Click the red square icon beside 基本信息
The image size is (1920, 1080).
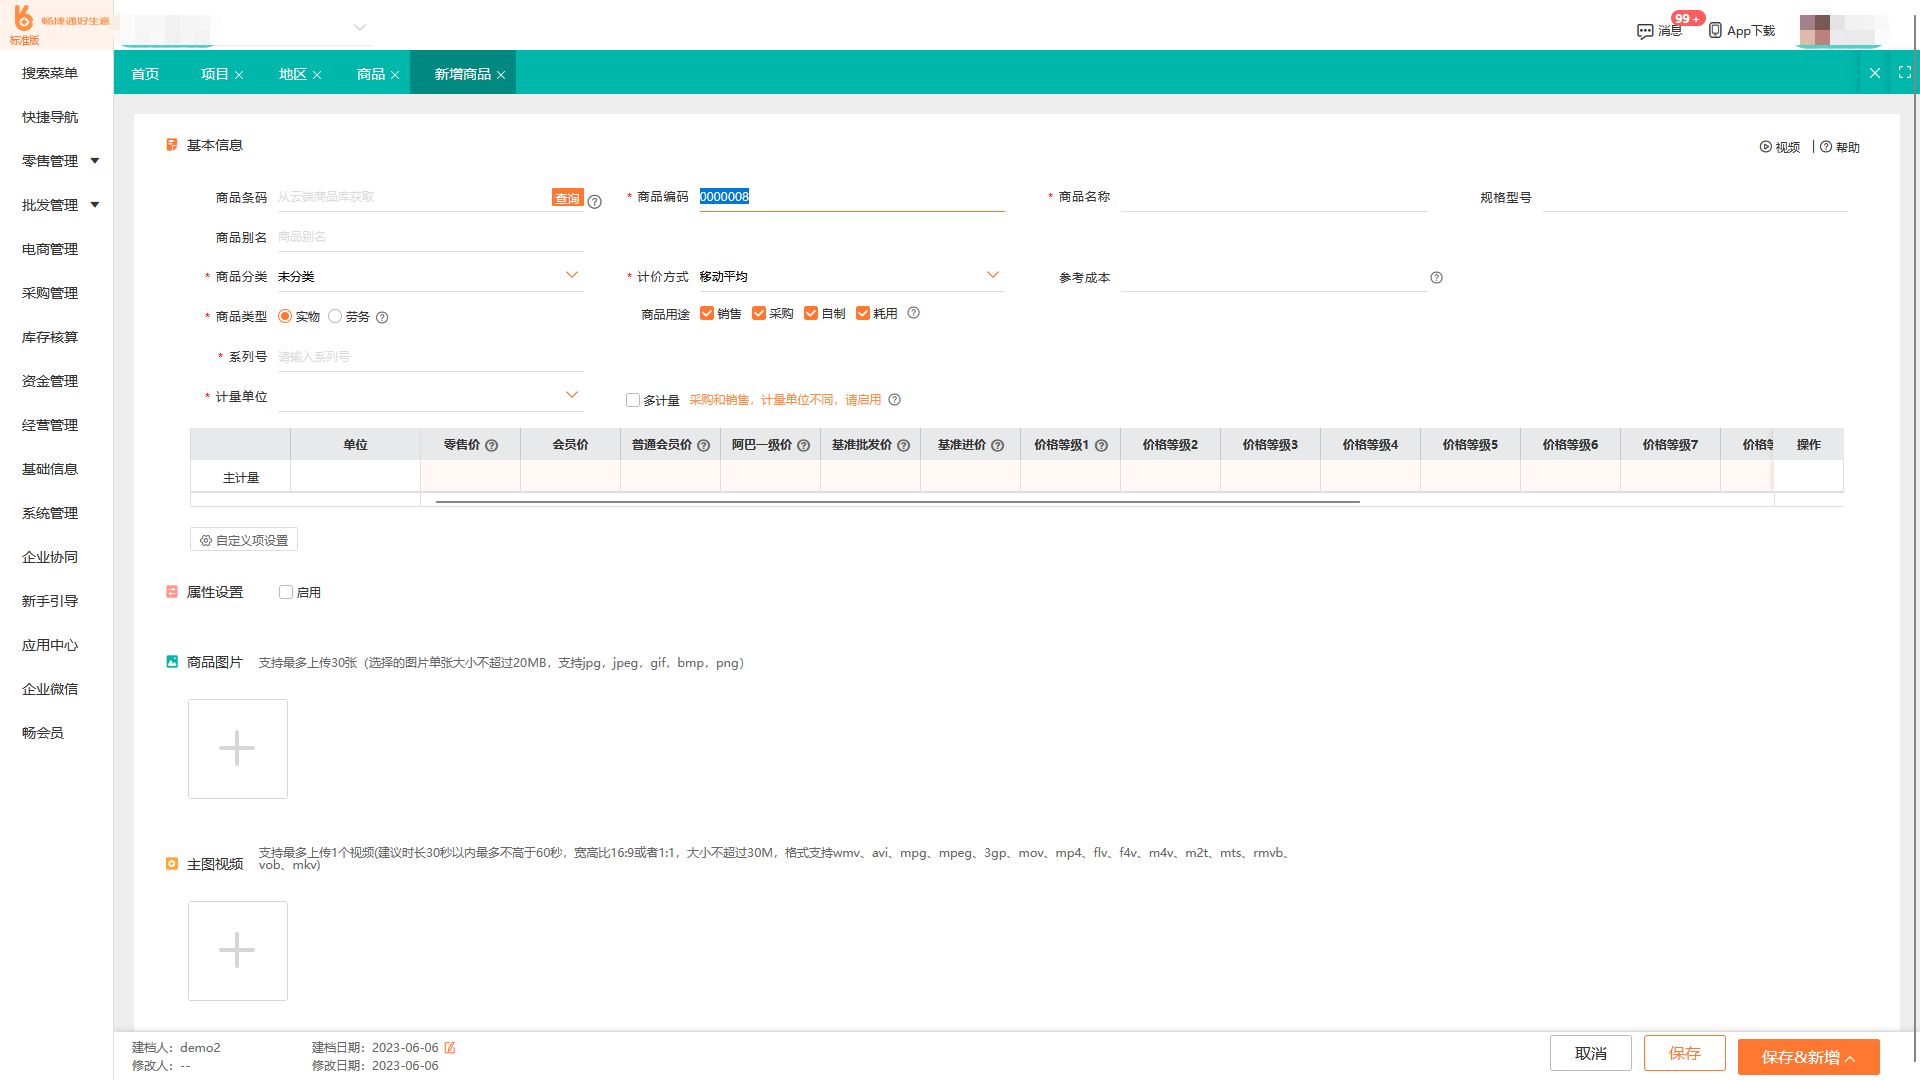pyautogui.click(x=171, y=145)
